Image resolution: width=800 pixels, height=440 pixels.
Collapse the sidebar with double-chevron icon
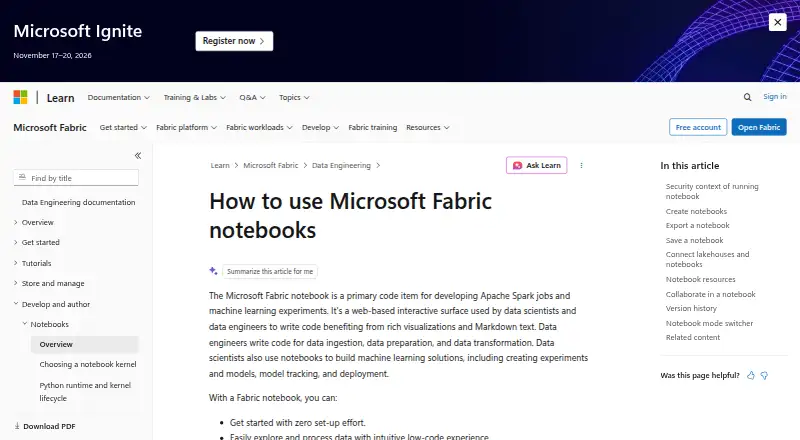coord(138,156)
